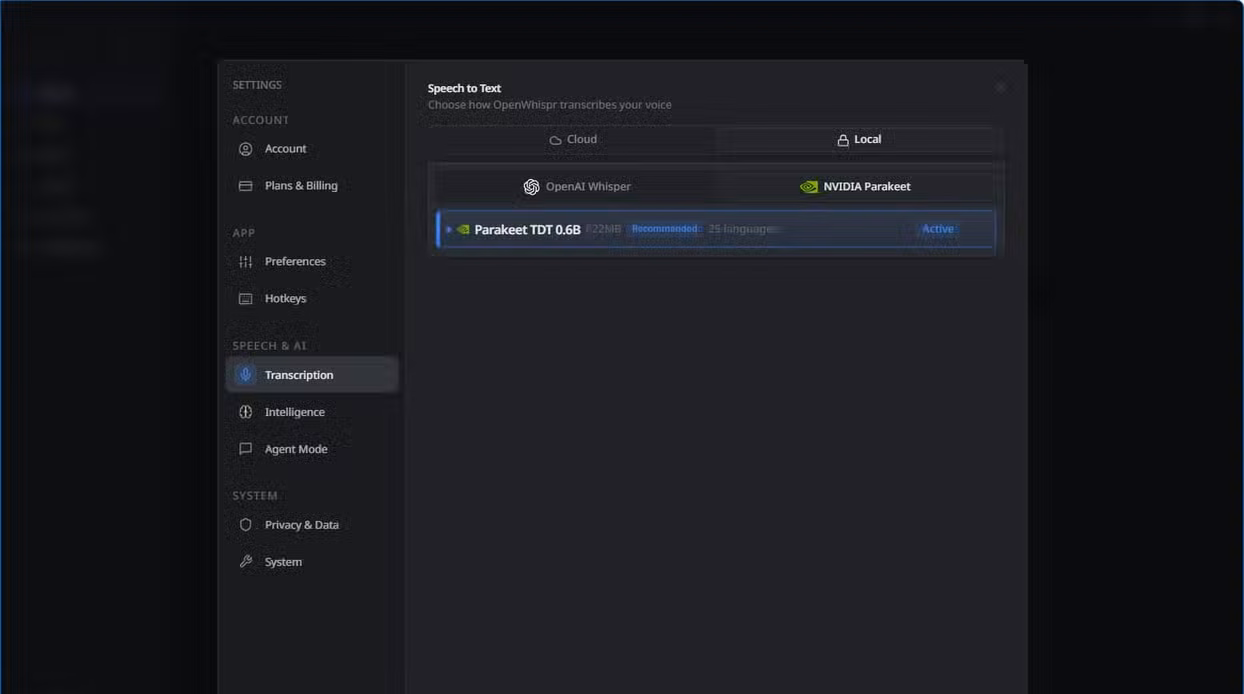Open the Hotkeys settings section
Image resolution: width=1244 pixels, height=694 pixels.
[312, 299]
